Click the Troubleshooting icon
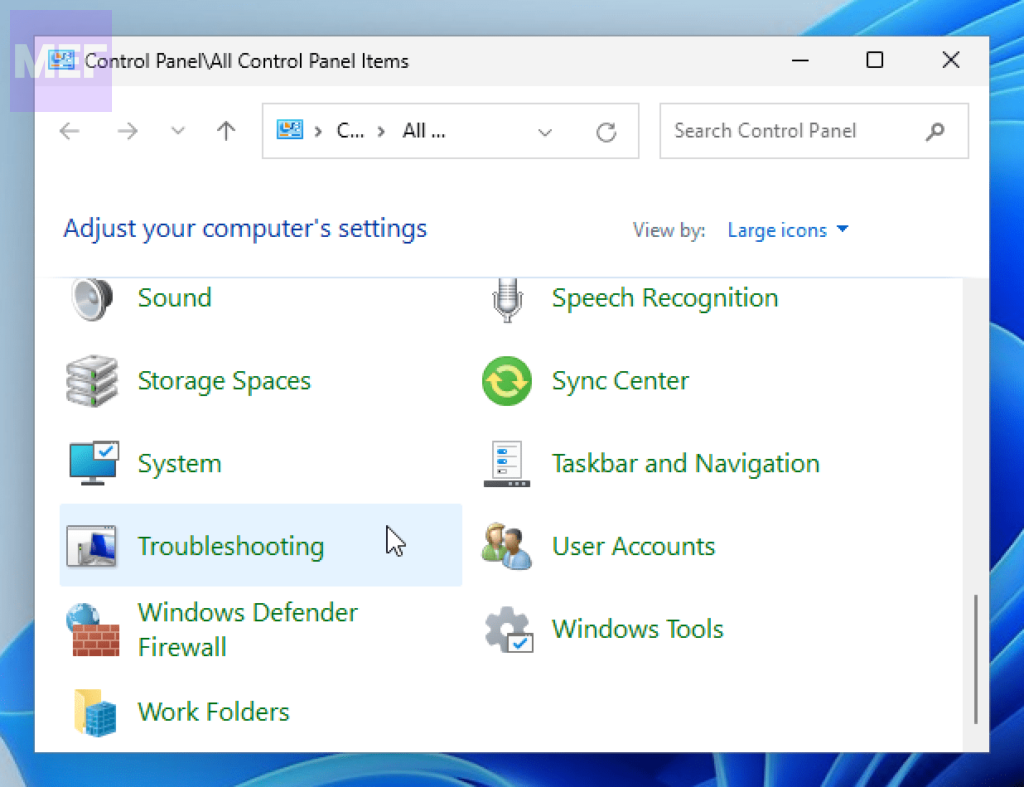This screenshot has height=787, width=1024. (92, 547)
